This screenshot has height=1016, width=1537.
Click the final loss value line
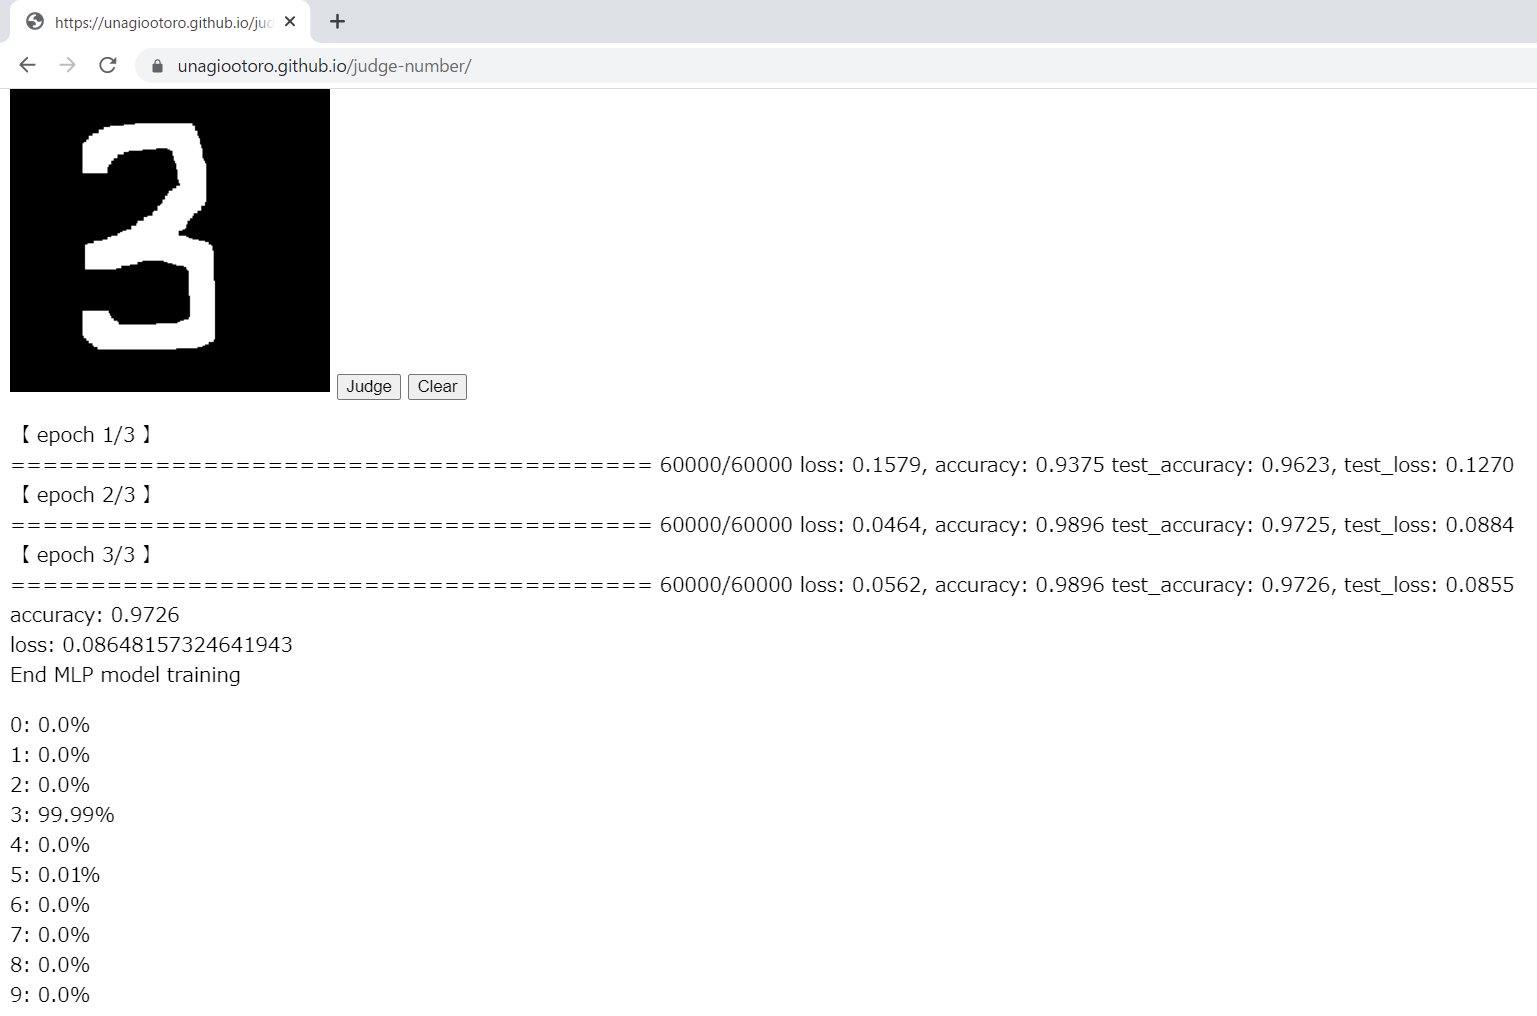pyautogui.click(x=151, y=645)
